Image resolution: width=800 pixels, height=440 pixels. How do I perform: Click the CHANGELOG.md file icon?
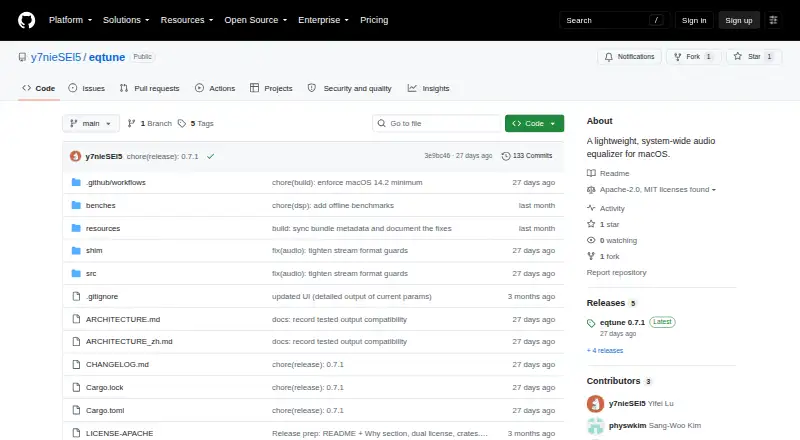click(x=76, y=364)
